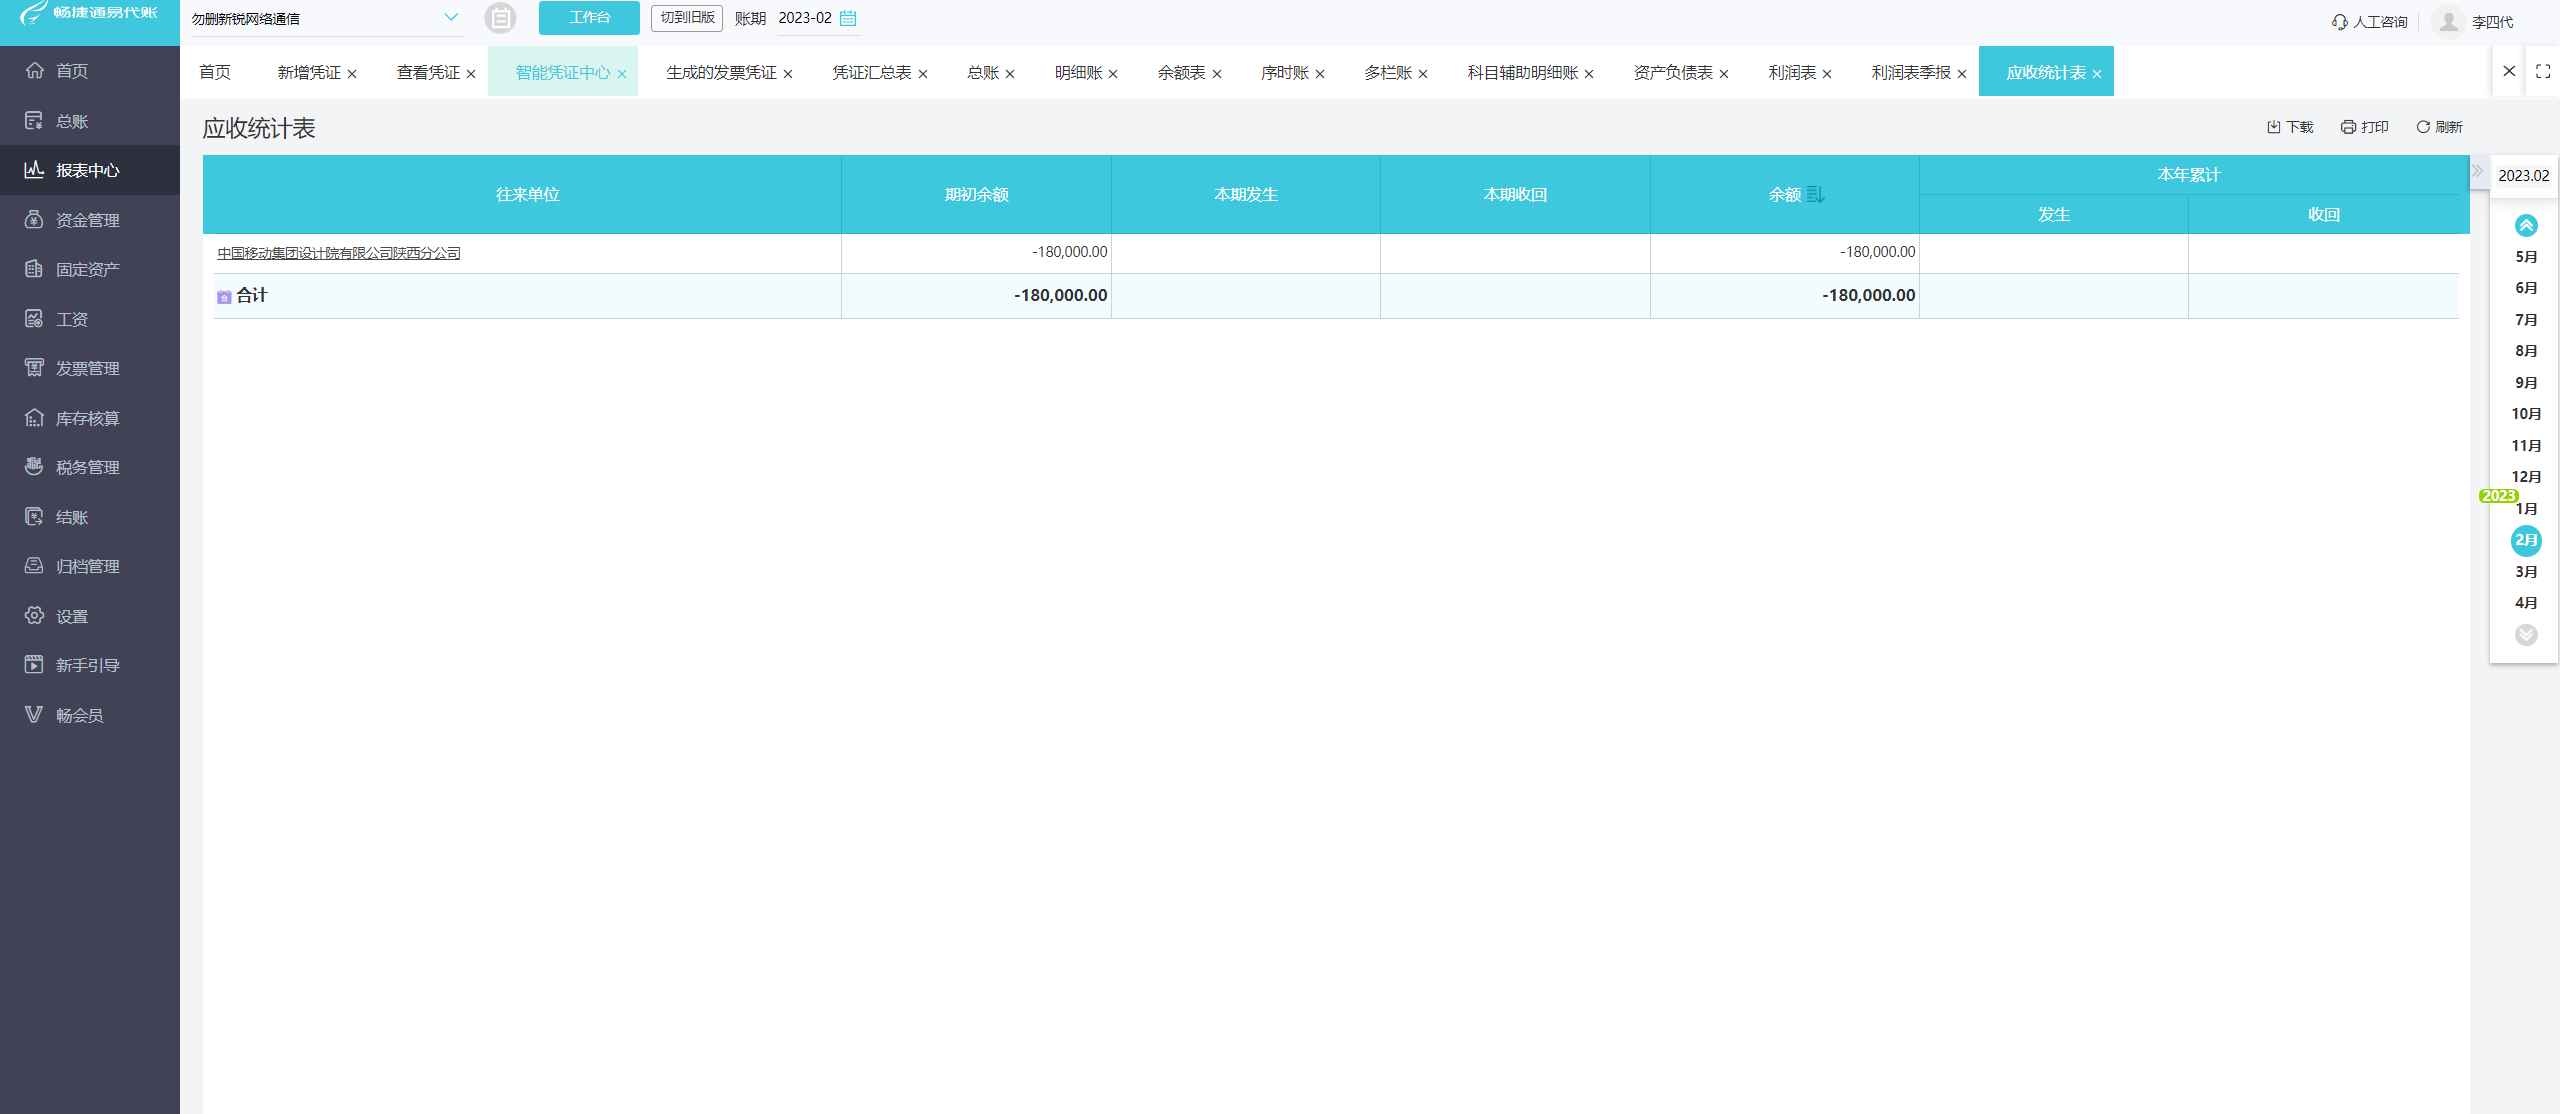Click the 发票管理 sidebar icon

point(90,368)
